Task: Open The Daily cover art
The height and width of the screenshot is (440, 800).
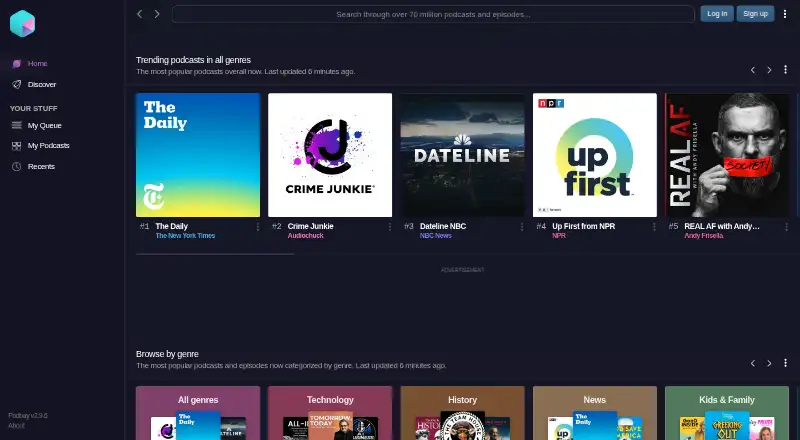Action: click(198, 155)
